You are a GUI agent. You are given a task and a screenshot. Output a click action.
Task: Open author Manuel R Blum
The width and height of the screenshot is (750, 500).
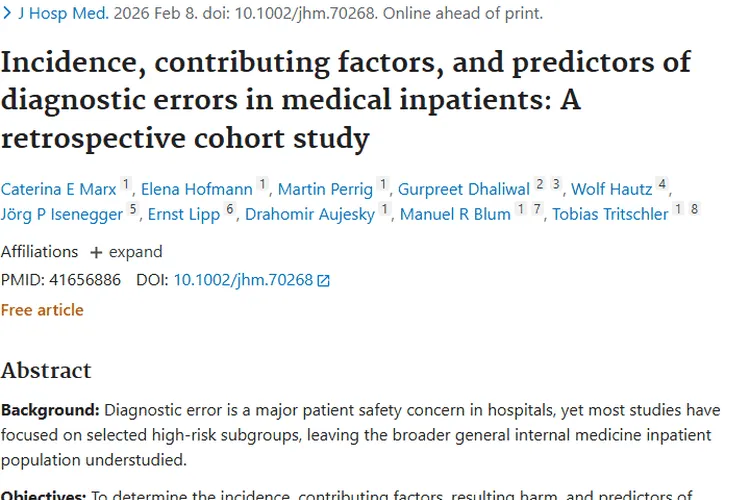455,214
